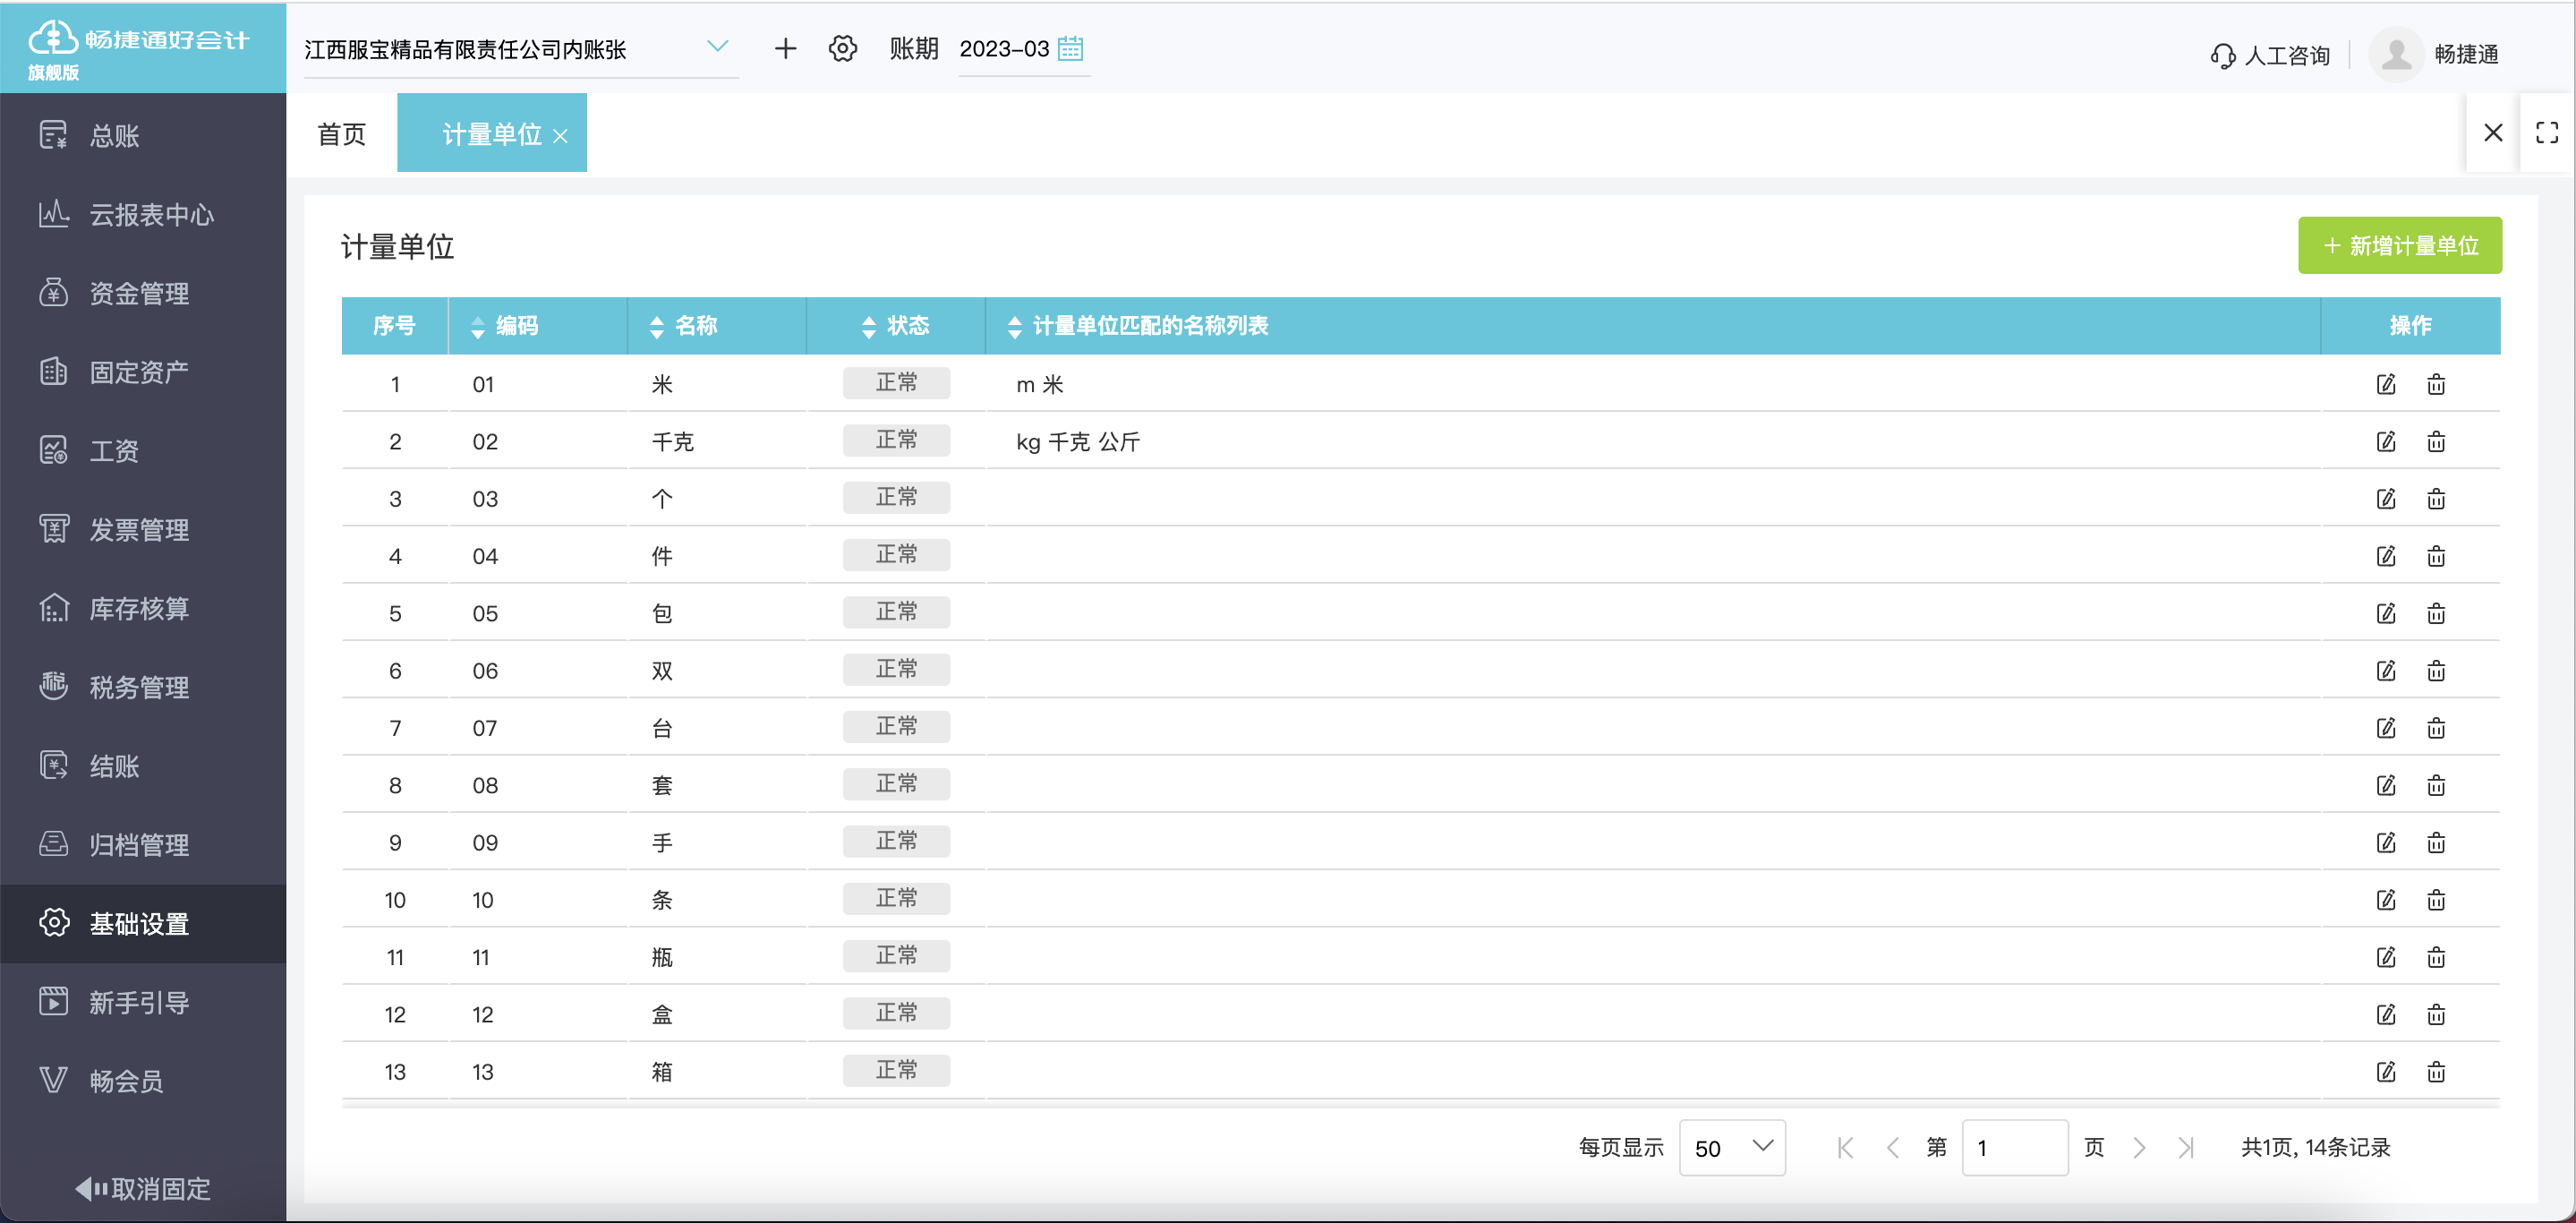Image resolution: width=2576 pixels, height=1223 pixels.
Task: Select the 计量单位 tab
Action: 493,135
